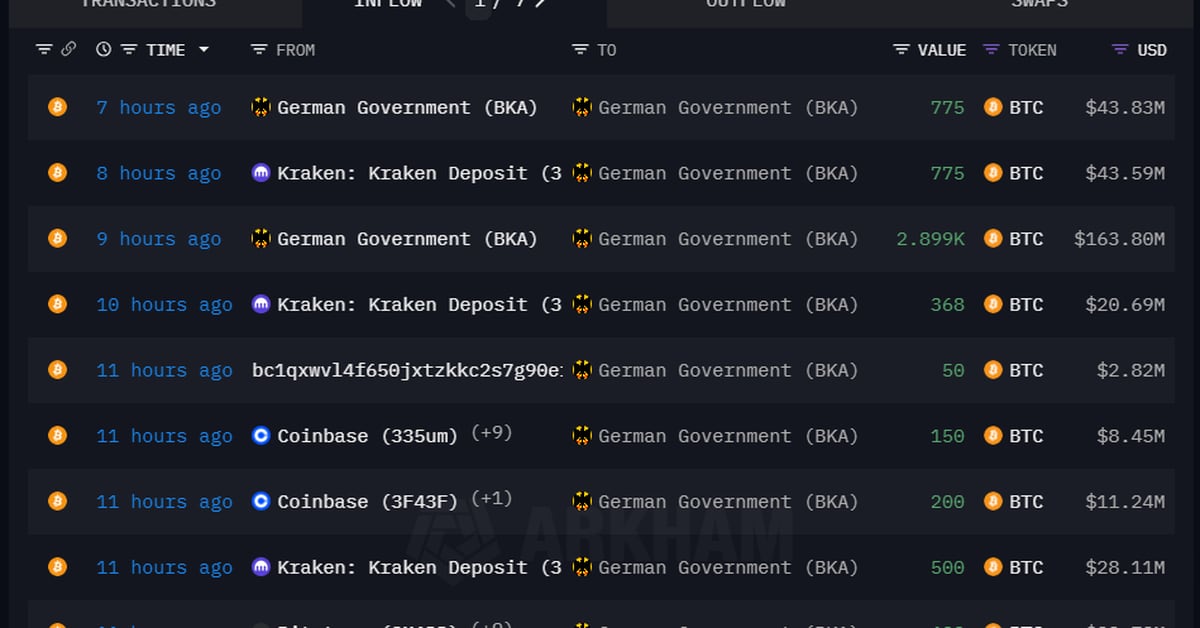
Task: Open the Swaps tab
Action: tap(1039, 4)
